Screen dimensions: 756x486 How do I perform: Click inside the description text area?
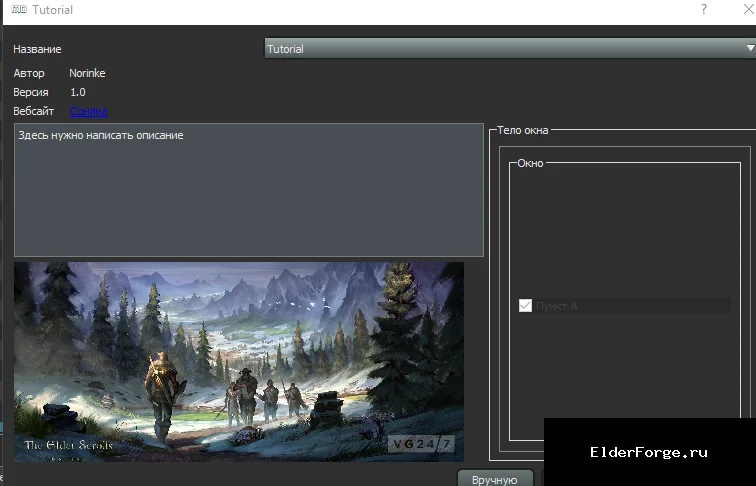coord(248,190)
